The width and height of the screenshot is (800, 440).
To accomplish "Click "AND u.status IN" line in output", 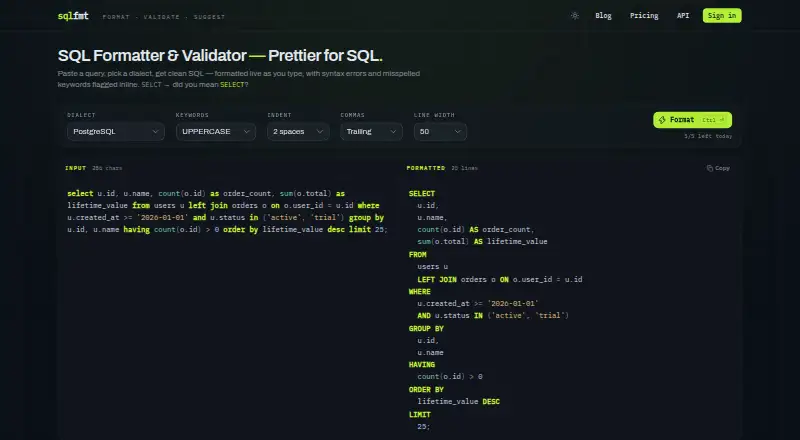I will [x=493, y=315].
